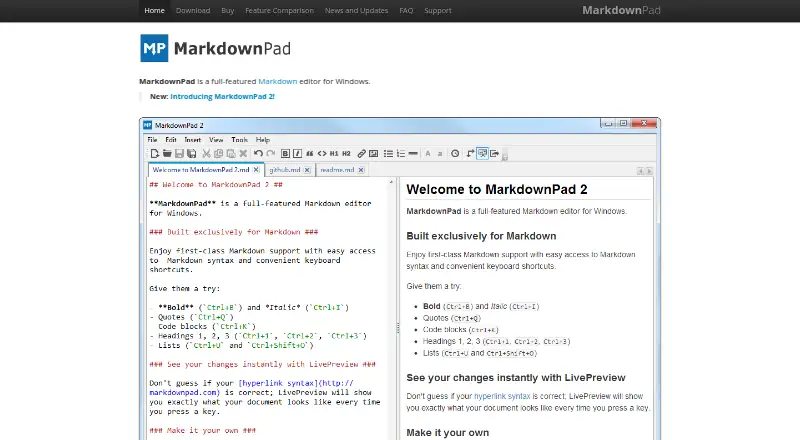Insert image using picture icon
The height and width of the screenshot is (440, 800).
pyautogui.click(x=373, y=153)
